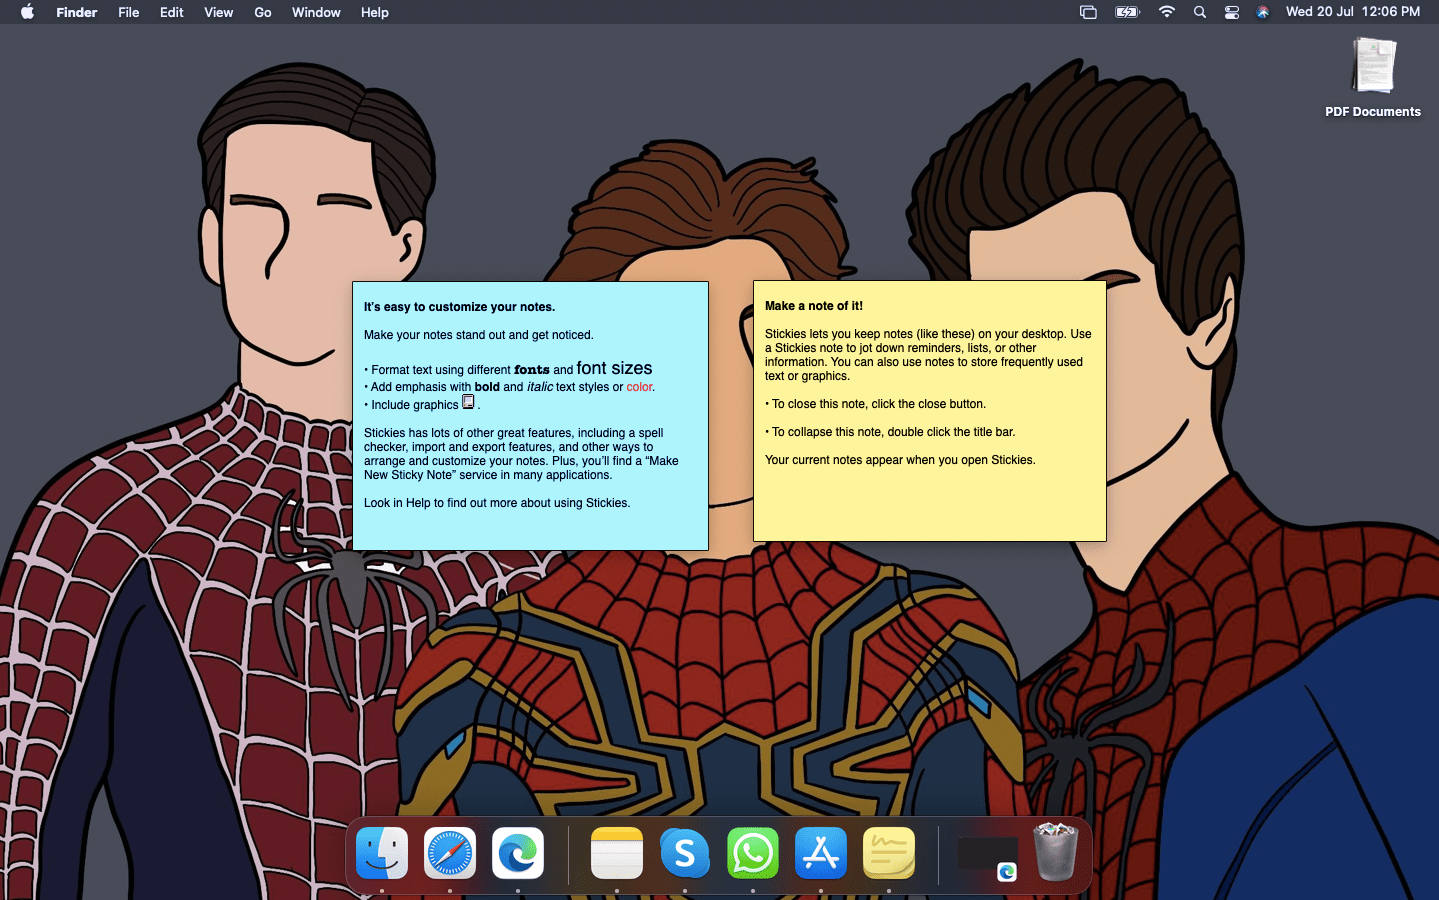Open the Apple menu
This screenshot has height=900, width=1439.
pyautogui.click(x=27, y=12)
